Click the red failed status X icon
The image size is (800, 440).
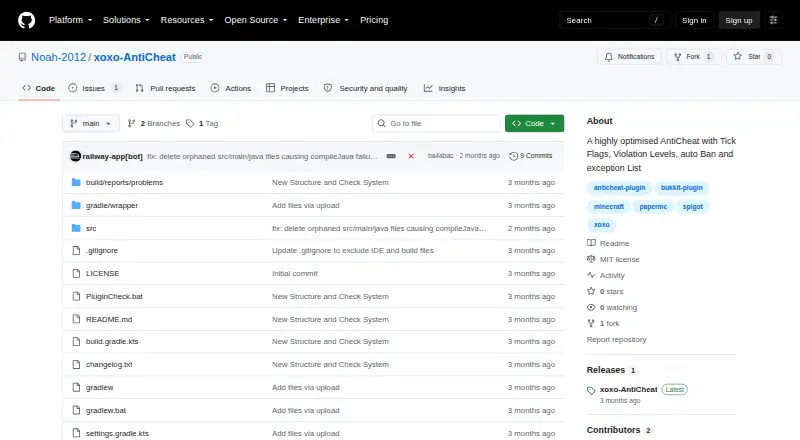coord(411,156)
